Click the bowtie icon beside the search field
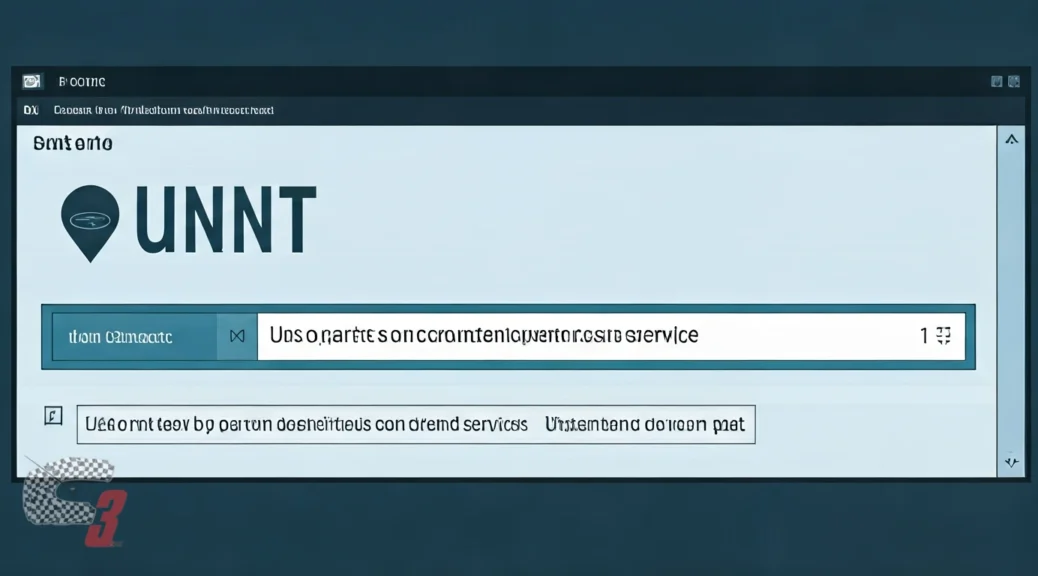Viewport: 1038px width, 576px height. coord(237,337)
